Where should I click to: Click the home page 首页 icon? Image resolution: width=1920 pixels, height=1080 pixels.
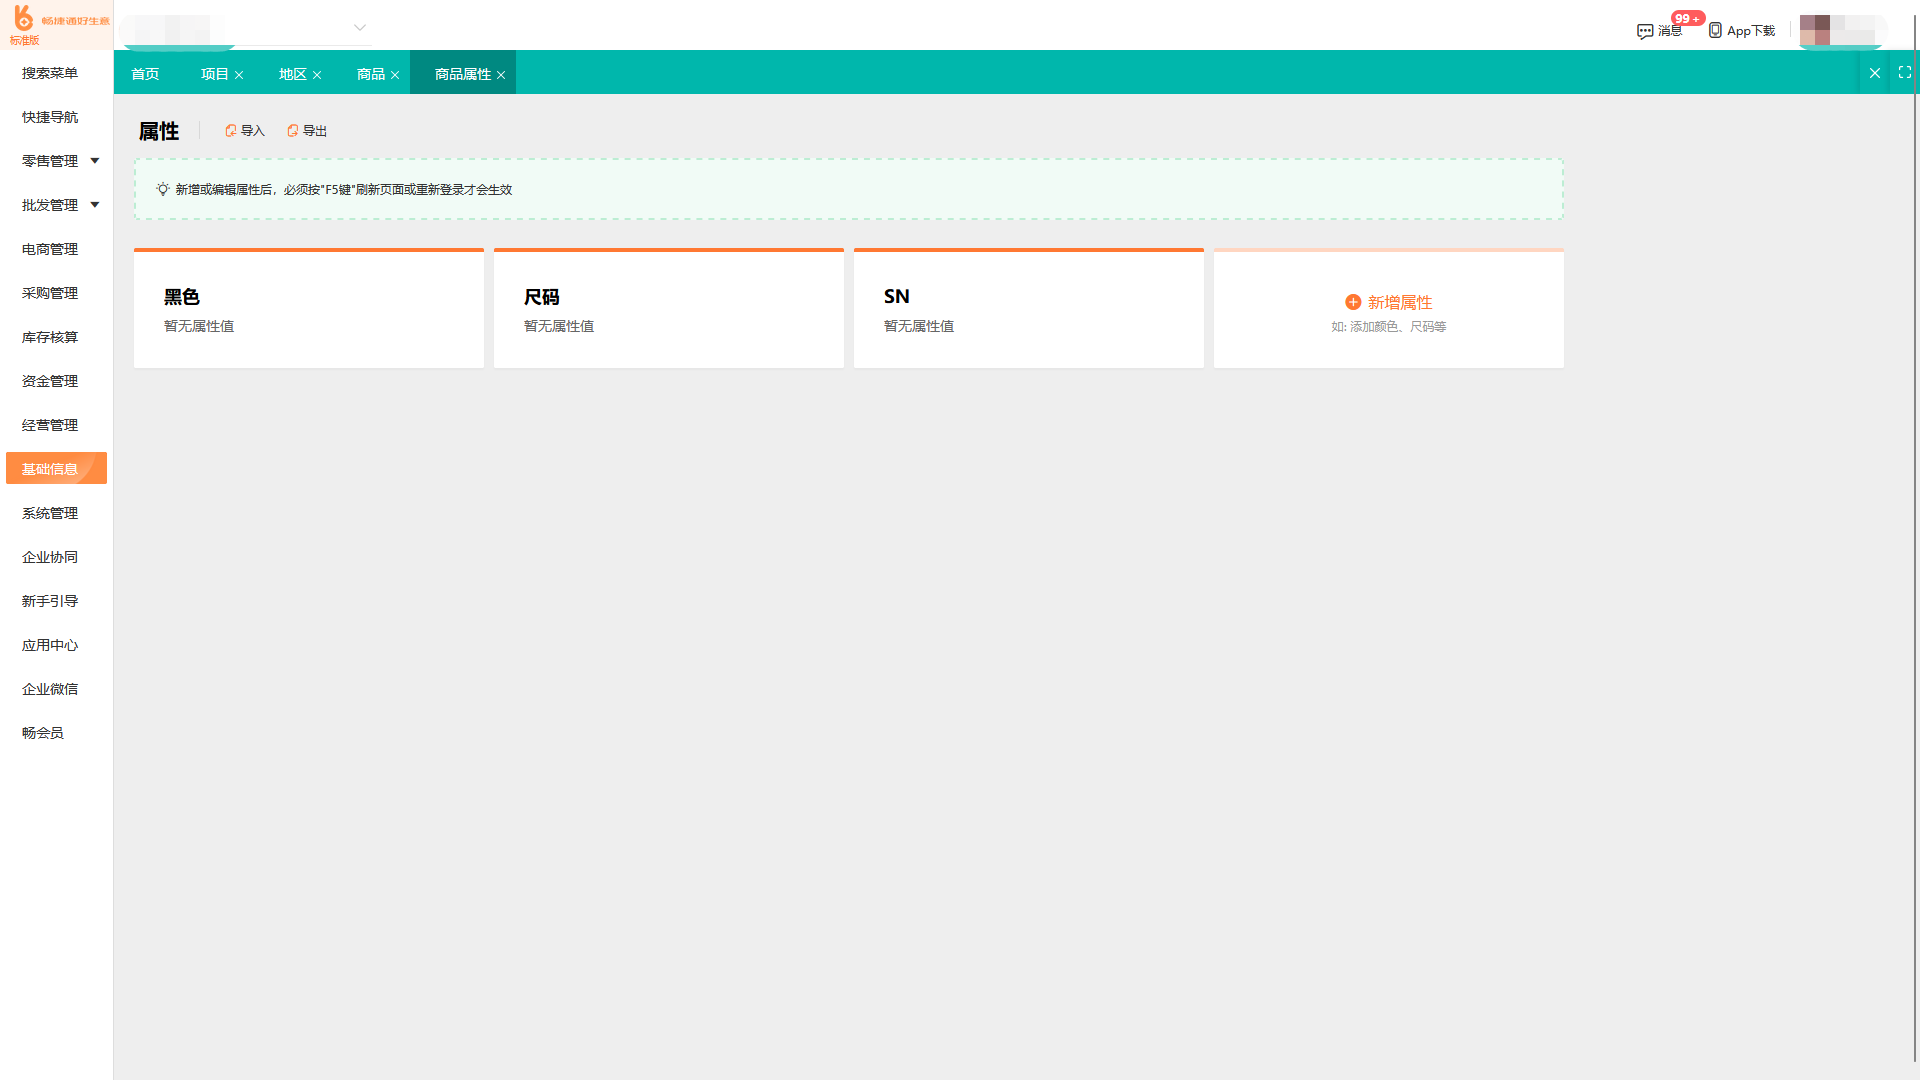pos(145,73)
